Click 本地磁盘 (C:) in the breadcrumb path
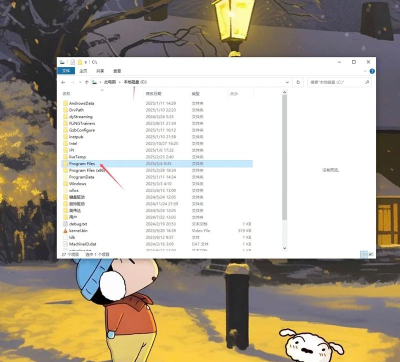 (x=135, y=82)
